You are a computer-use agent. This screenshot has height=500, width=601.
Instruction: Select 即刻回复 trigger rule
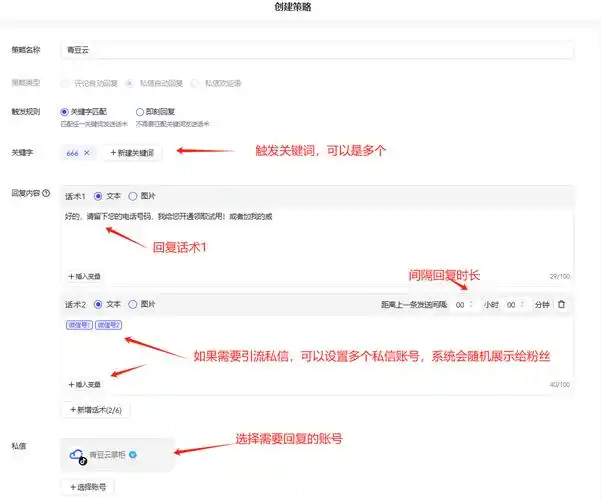[140, 112]
